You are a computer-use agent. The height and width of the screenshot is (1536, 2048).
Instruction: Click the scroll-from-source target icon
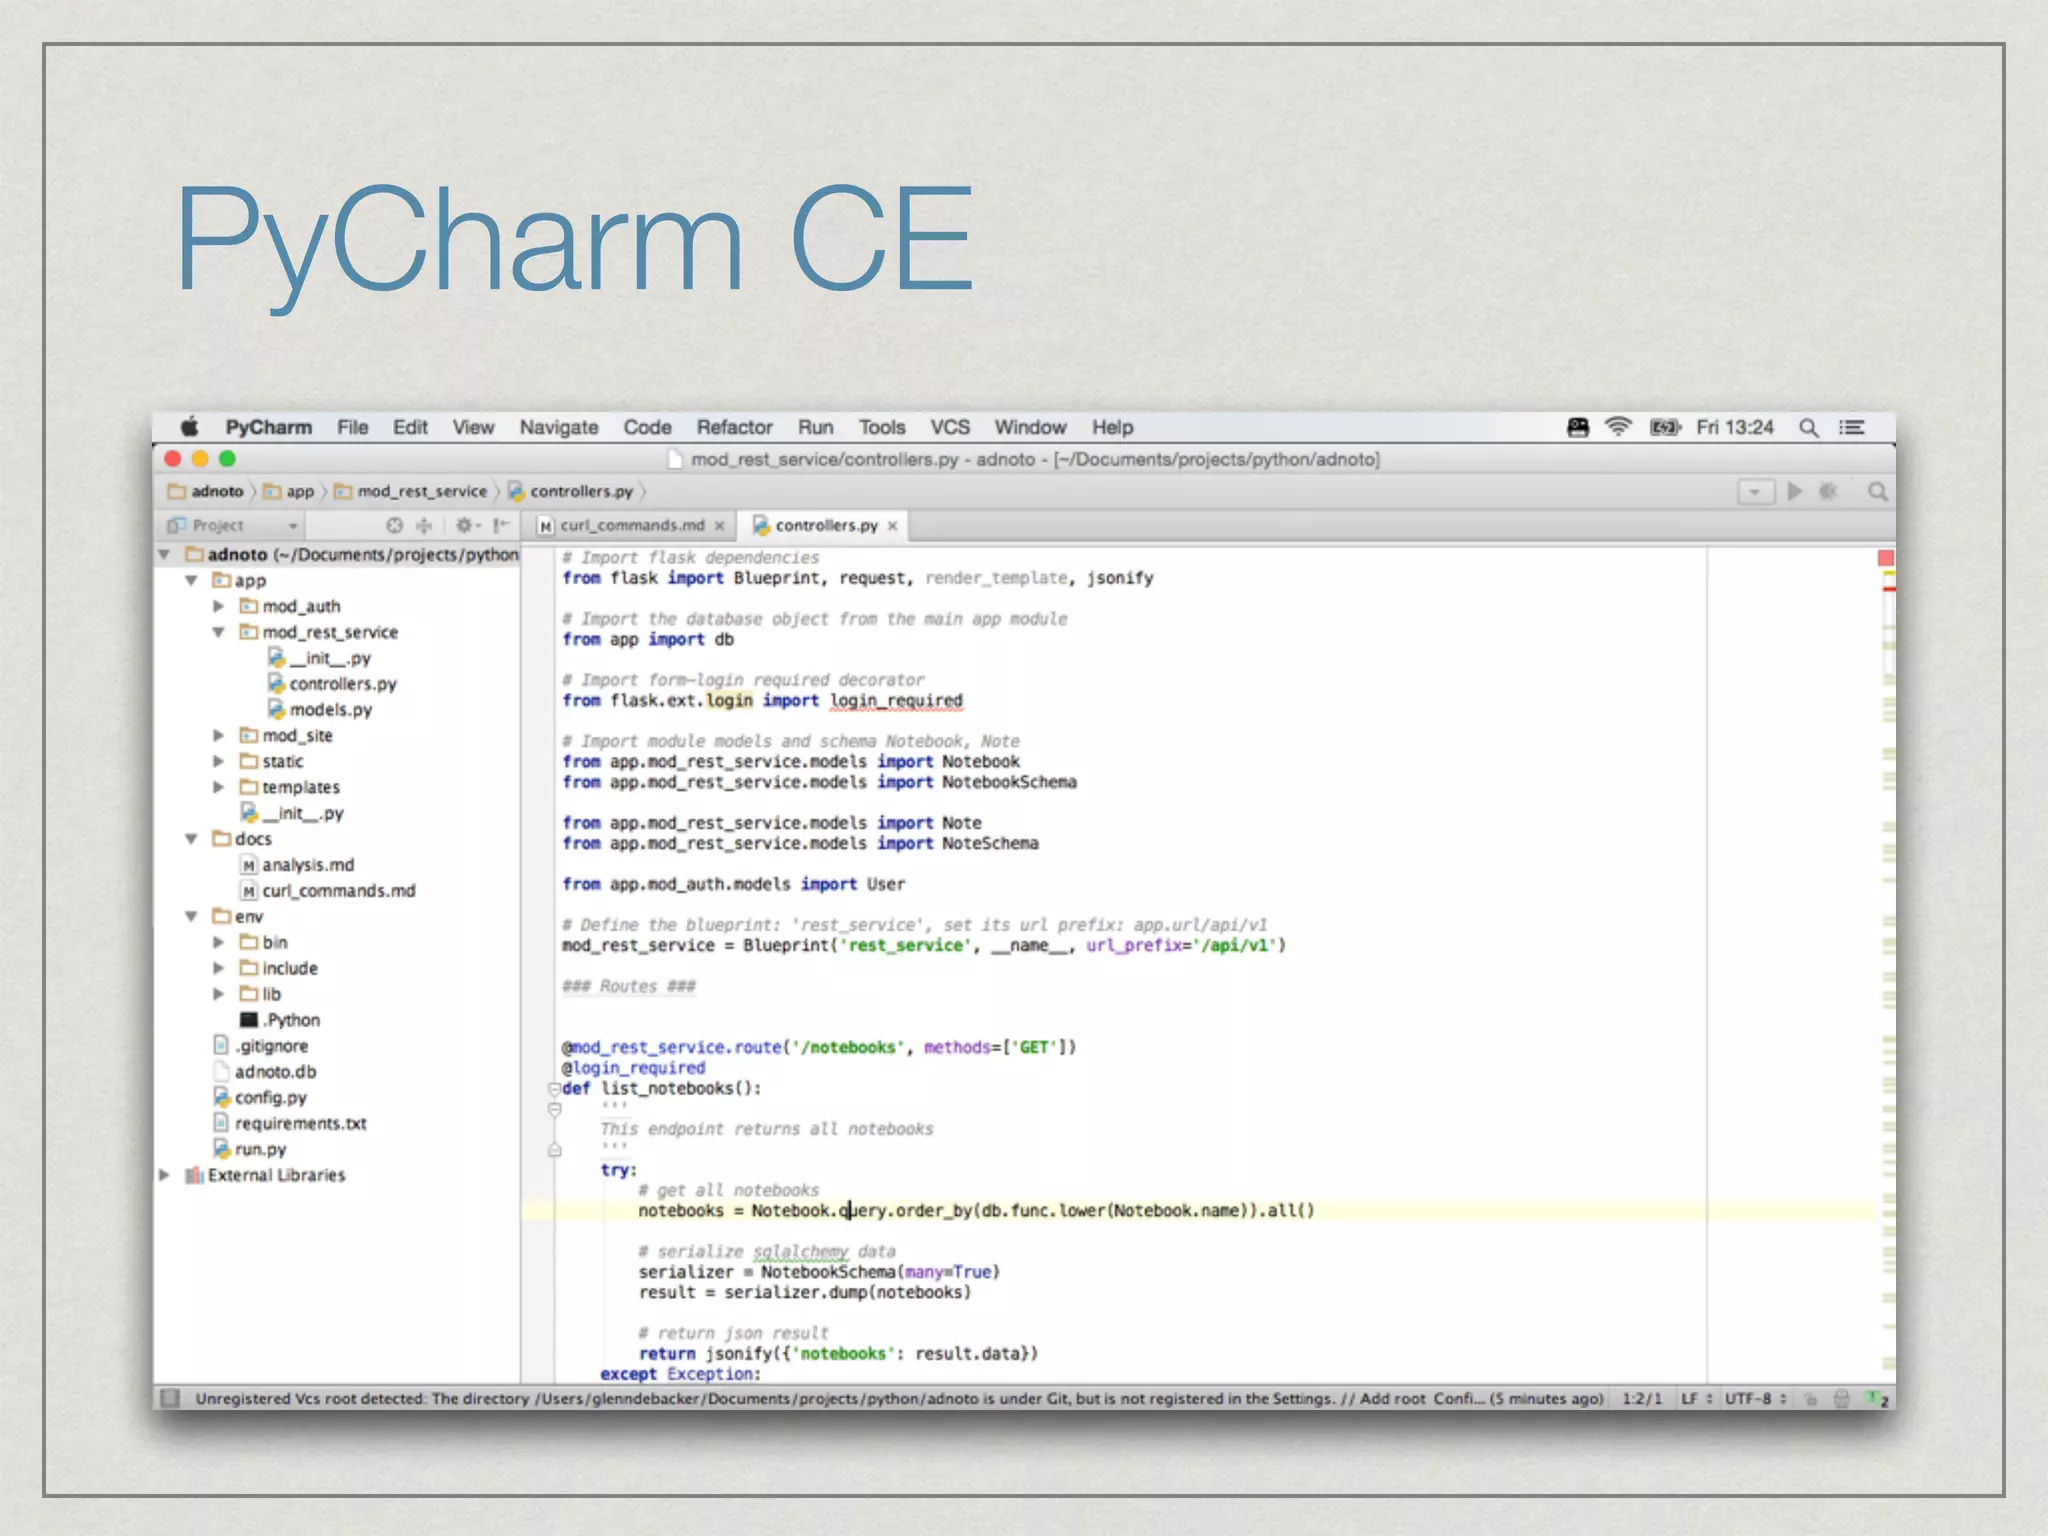(394, 525)
